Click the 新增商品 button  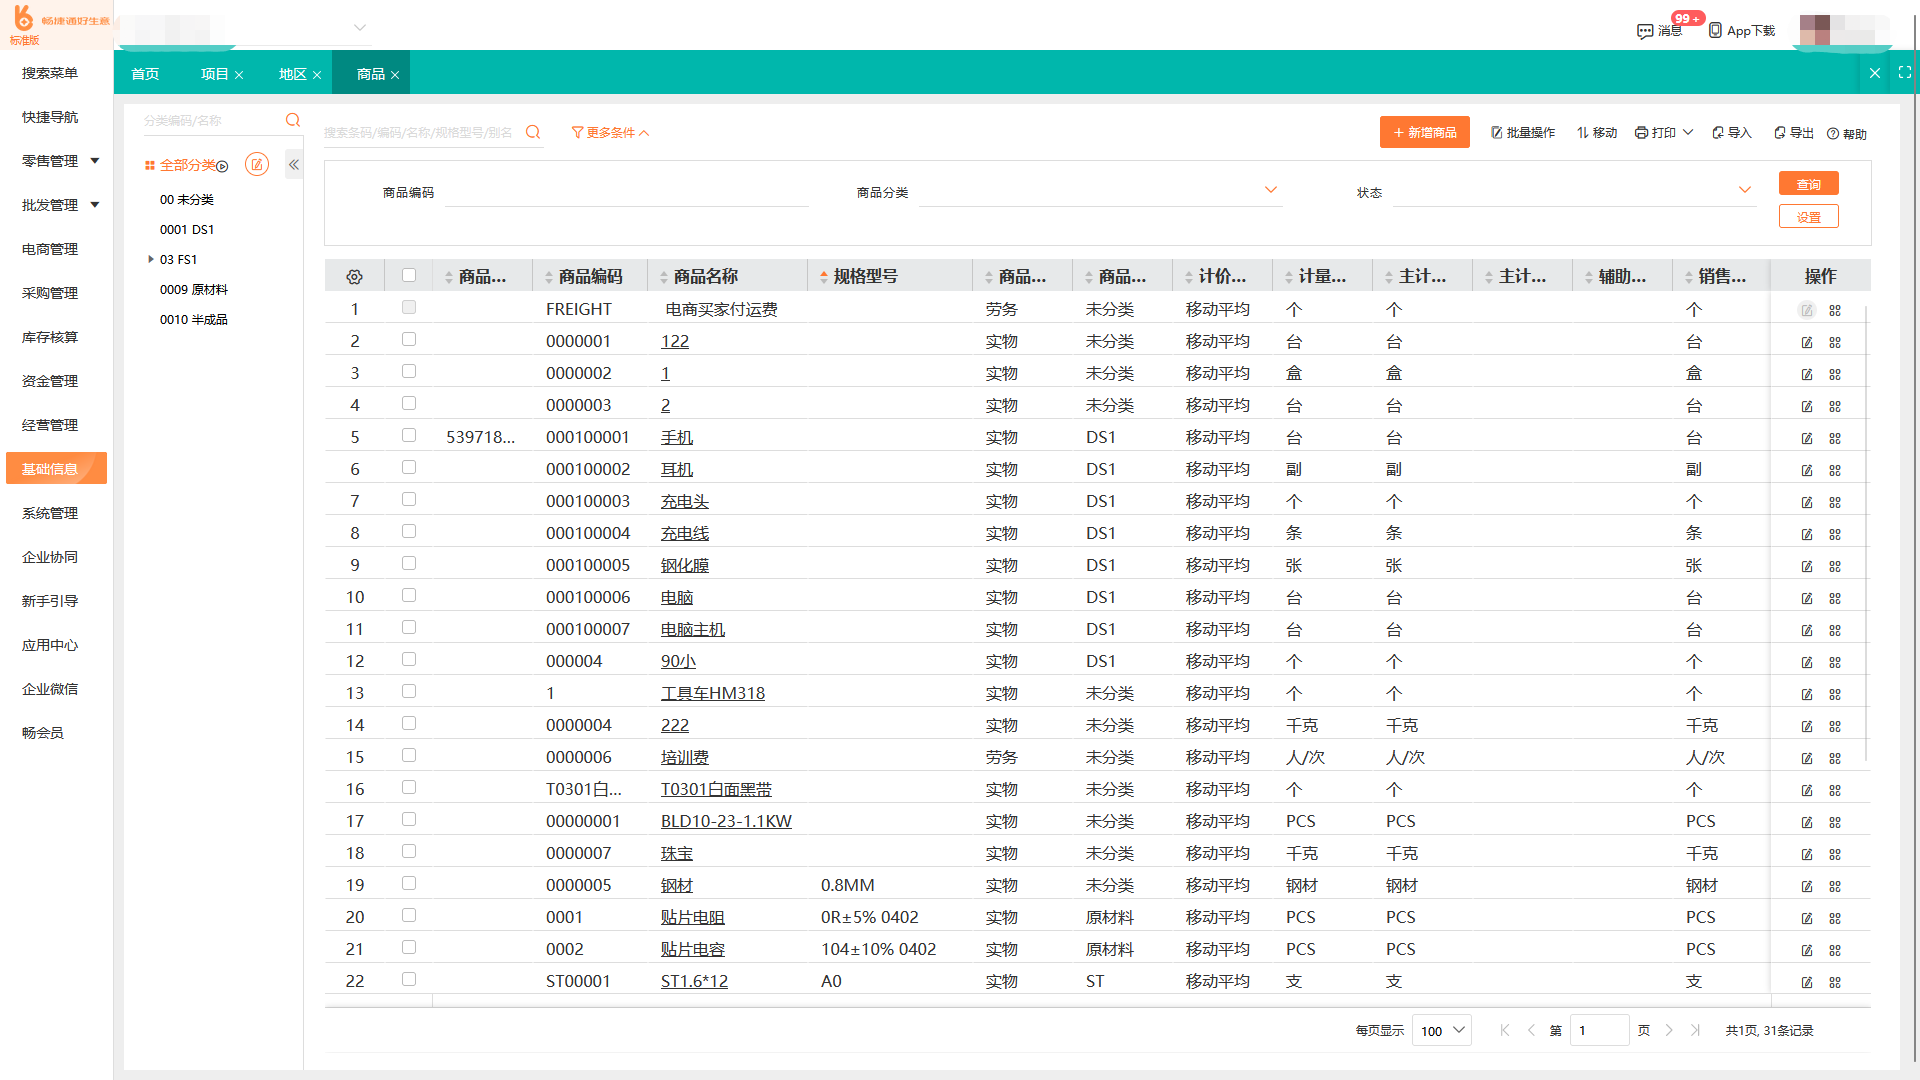coord(1423,131)
